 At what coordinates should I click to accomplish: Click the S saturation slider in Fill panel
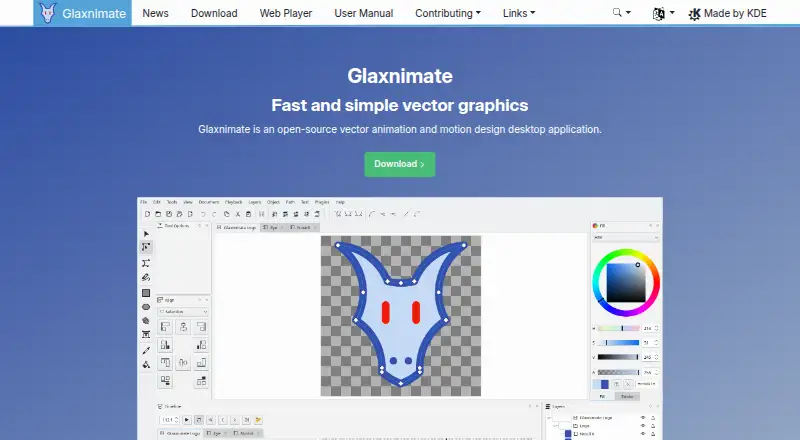619,343
